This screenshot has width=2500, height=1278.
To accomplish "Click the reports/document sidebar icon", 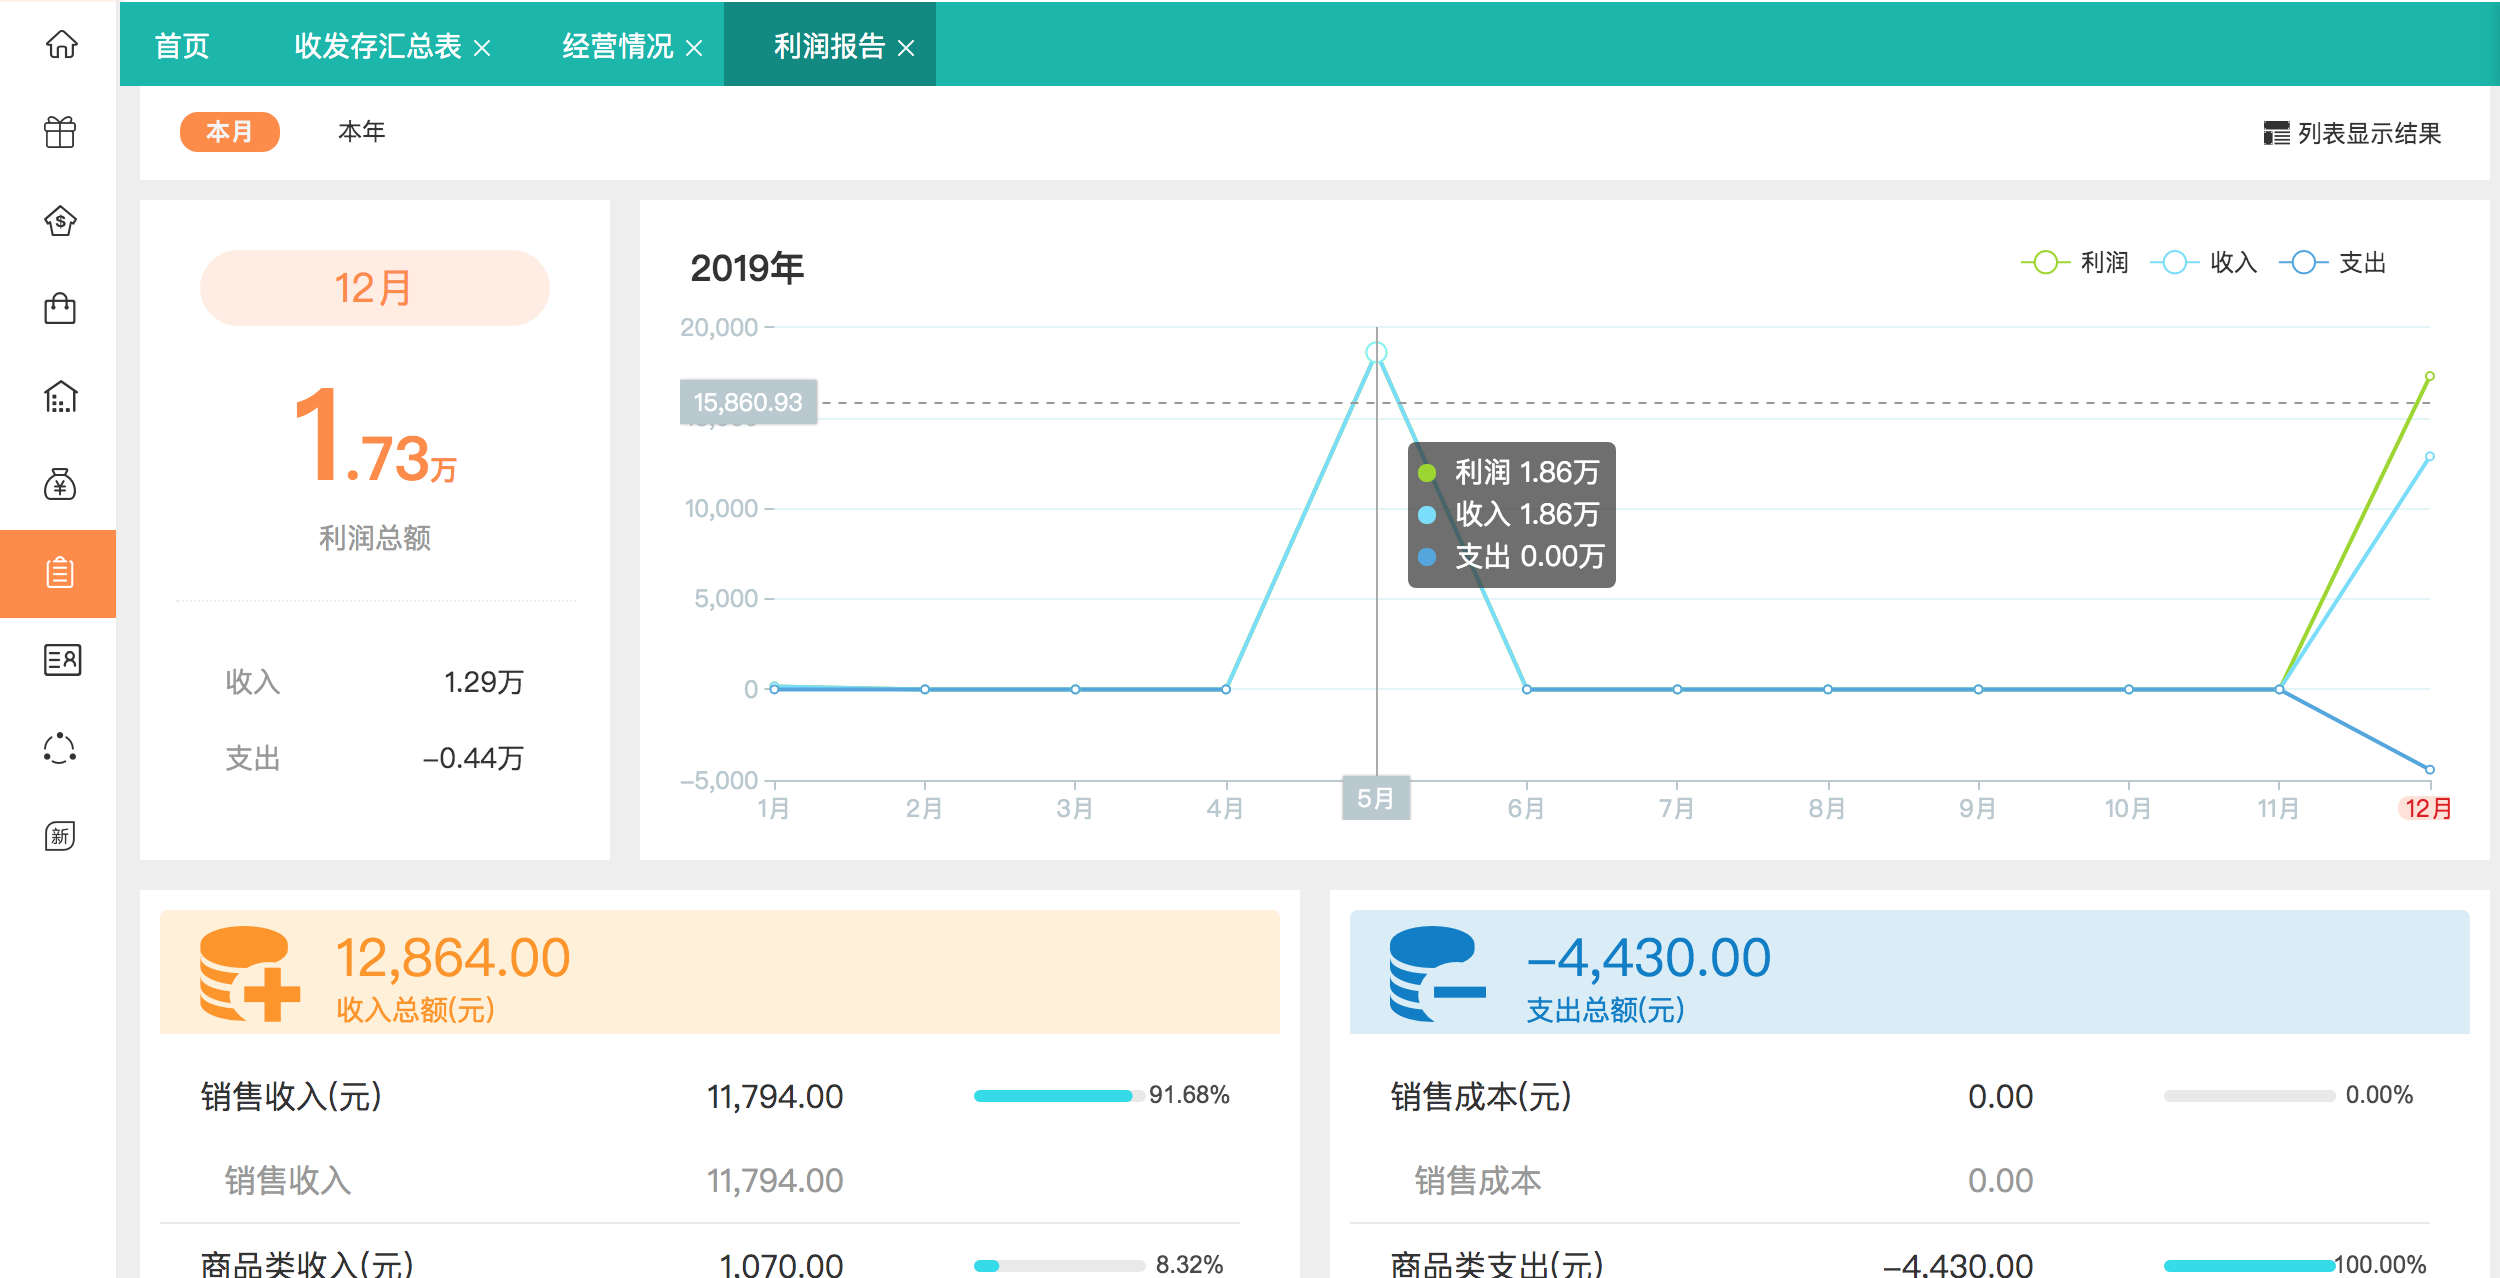I will click(60, 574).
